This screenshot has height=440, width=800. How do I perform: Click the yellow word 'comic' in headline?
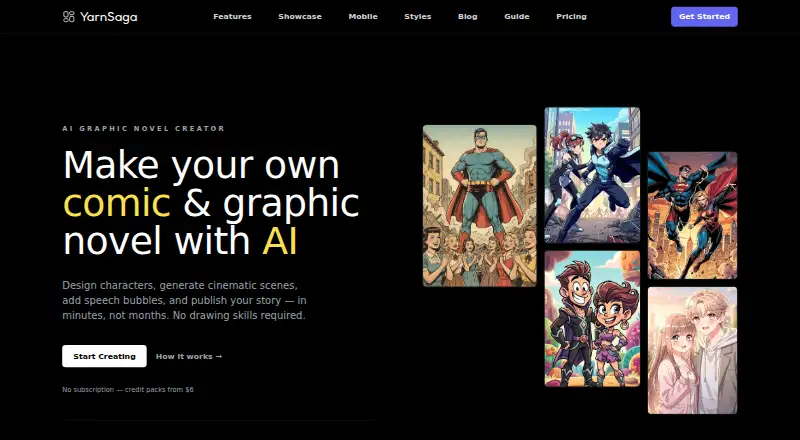[117, 203]
